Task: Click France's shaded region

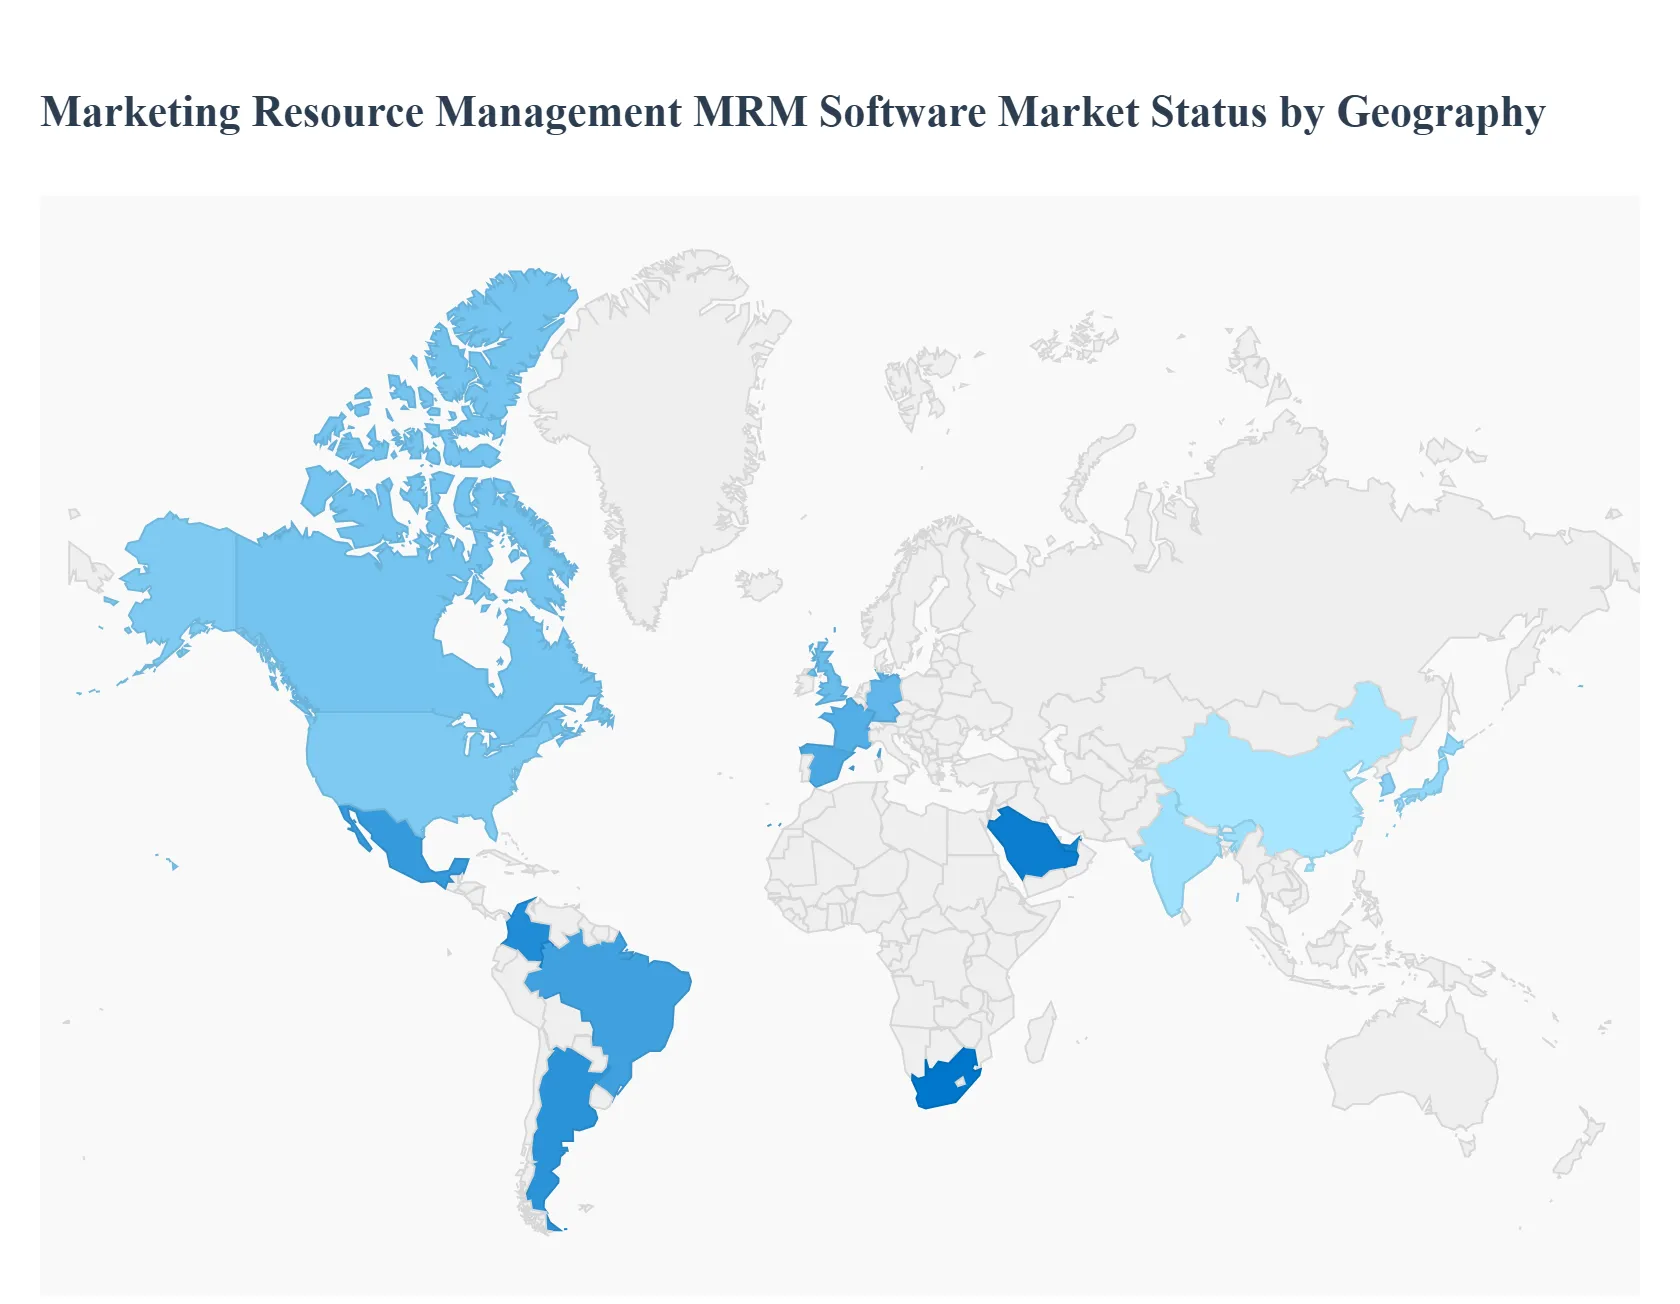Action: (848, 725)
